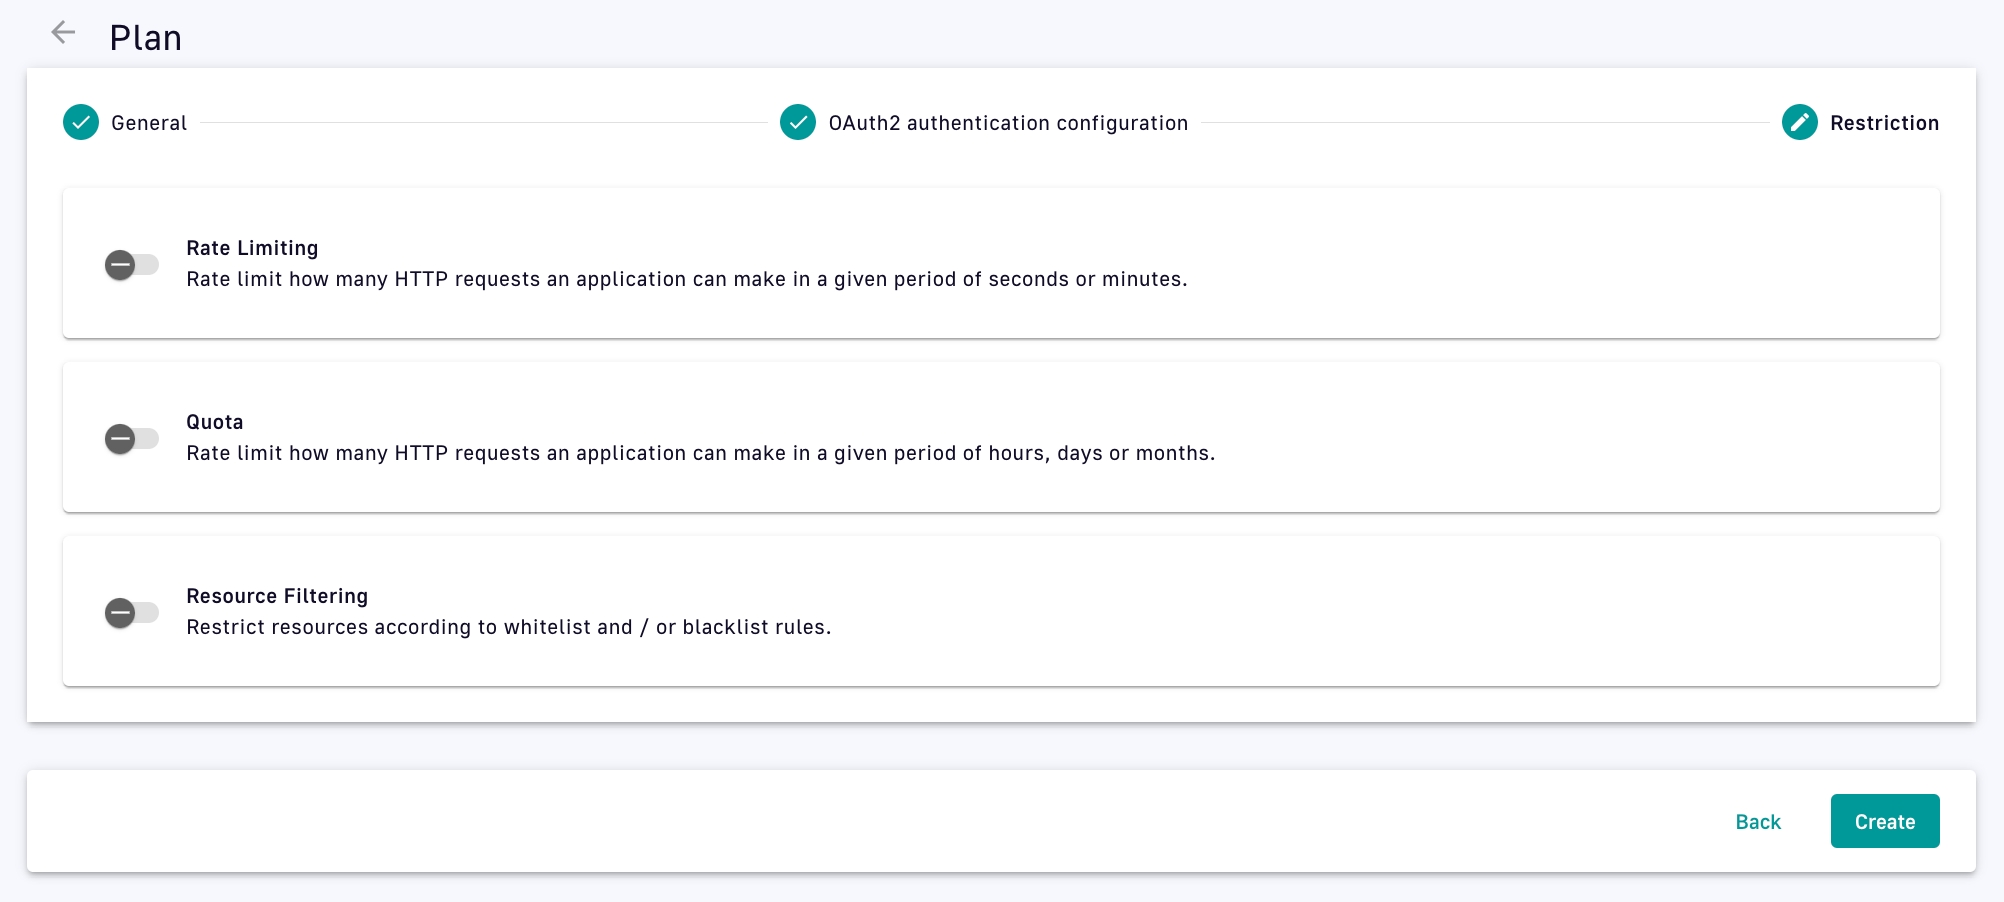Click the back arrow beside Plan
2004x902 pixels.
click(x=63, y=33)
